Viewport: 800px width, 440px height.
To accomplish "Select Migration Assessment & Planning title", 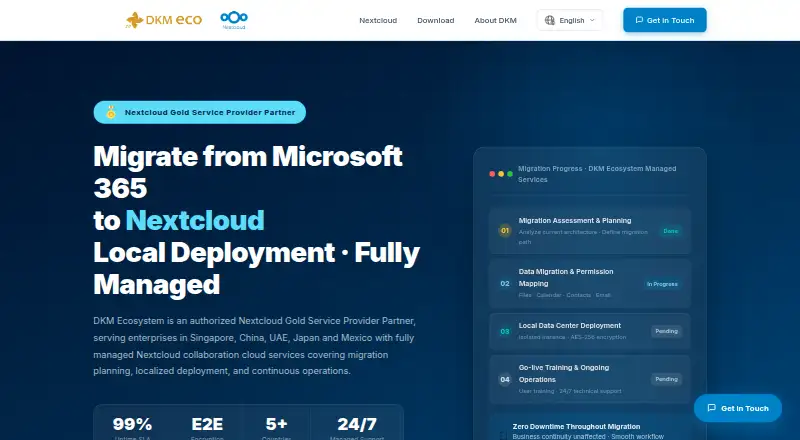I will pyautogui.click(x=575, y=221).
